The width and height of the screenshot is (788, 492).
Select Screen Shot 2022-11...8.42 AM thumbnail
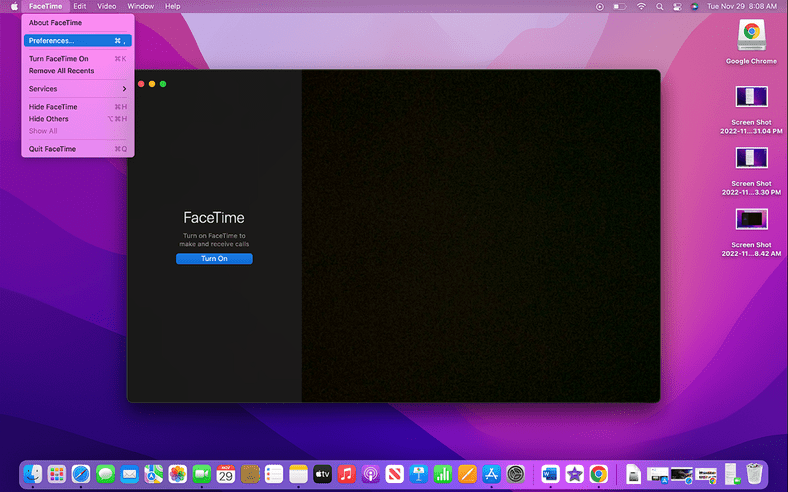(x=751, y=219)
